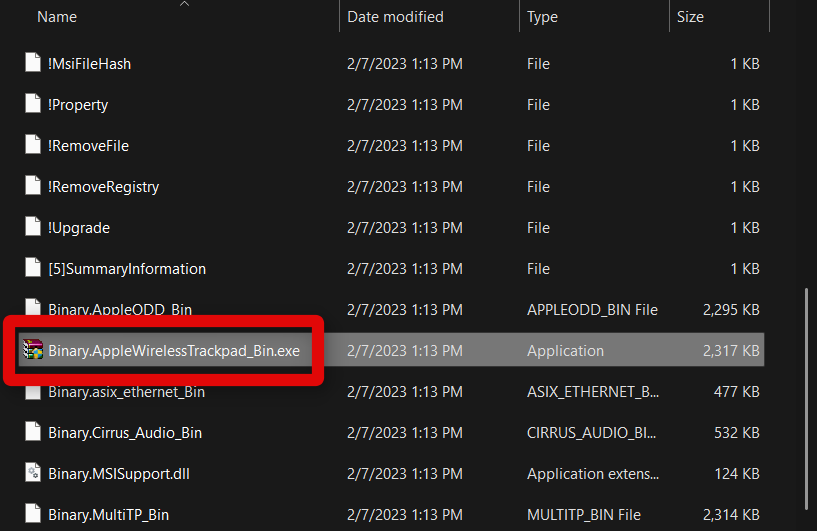Click the !RemoveFile file icon

click(x=33, y=144)
